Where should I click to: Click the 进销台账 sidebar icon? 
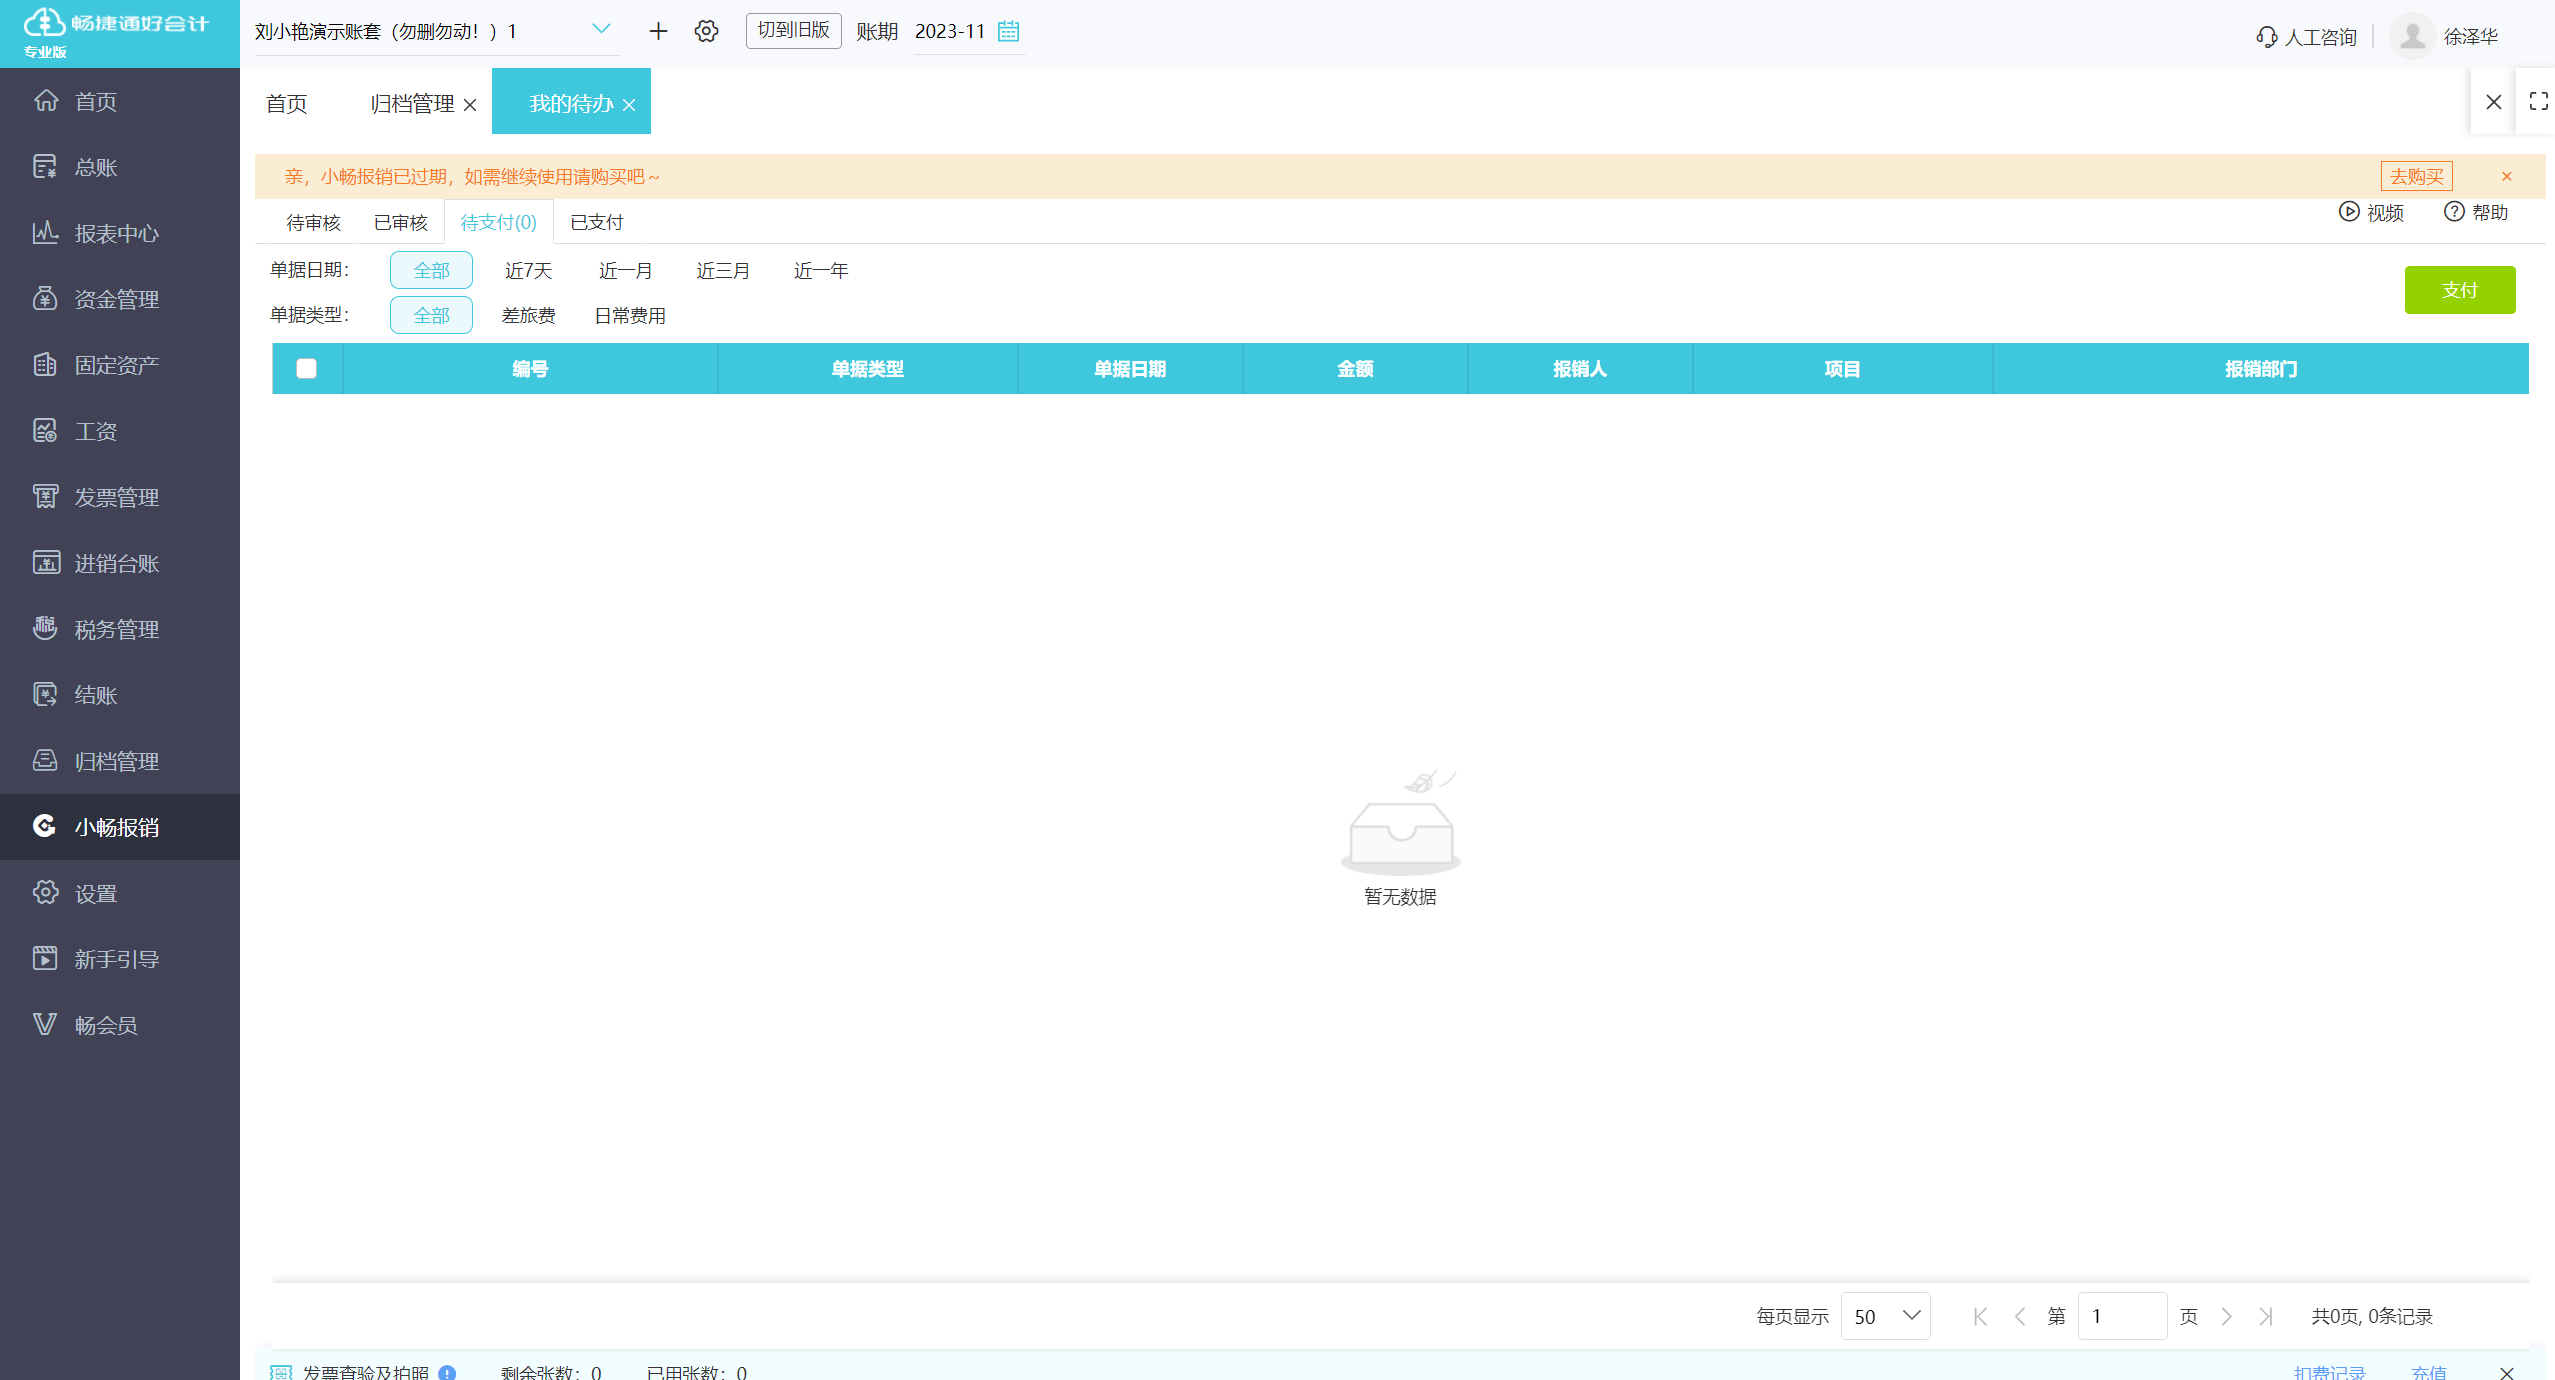click(46, 561)
